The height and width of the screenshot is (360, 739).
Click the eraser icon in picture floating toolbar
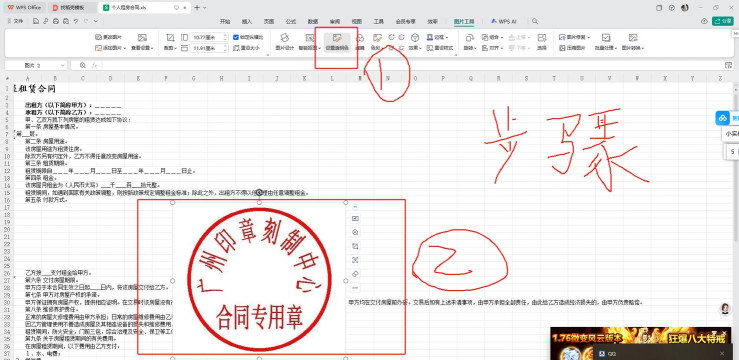point(355,274)
